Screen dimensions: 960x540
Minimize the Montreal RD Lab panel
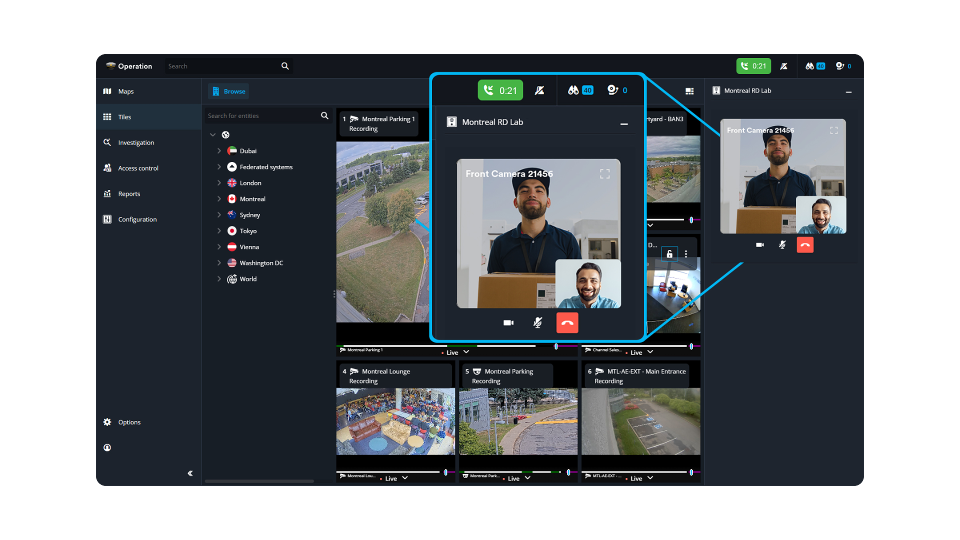(x=848, y=91)
